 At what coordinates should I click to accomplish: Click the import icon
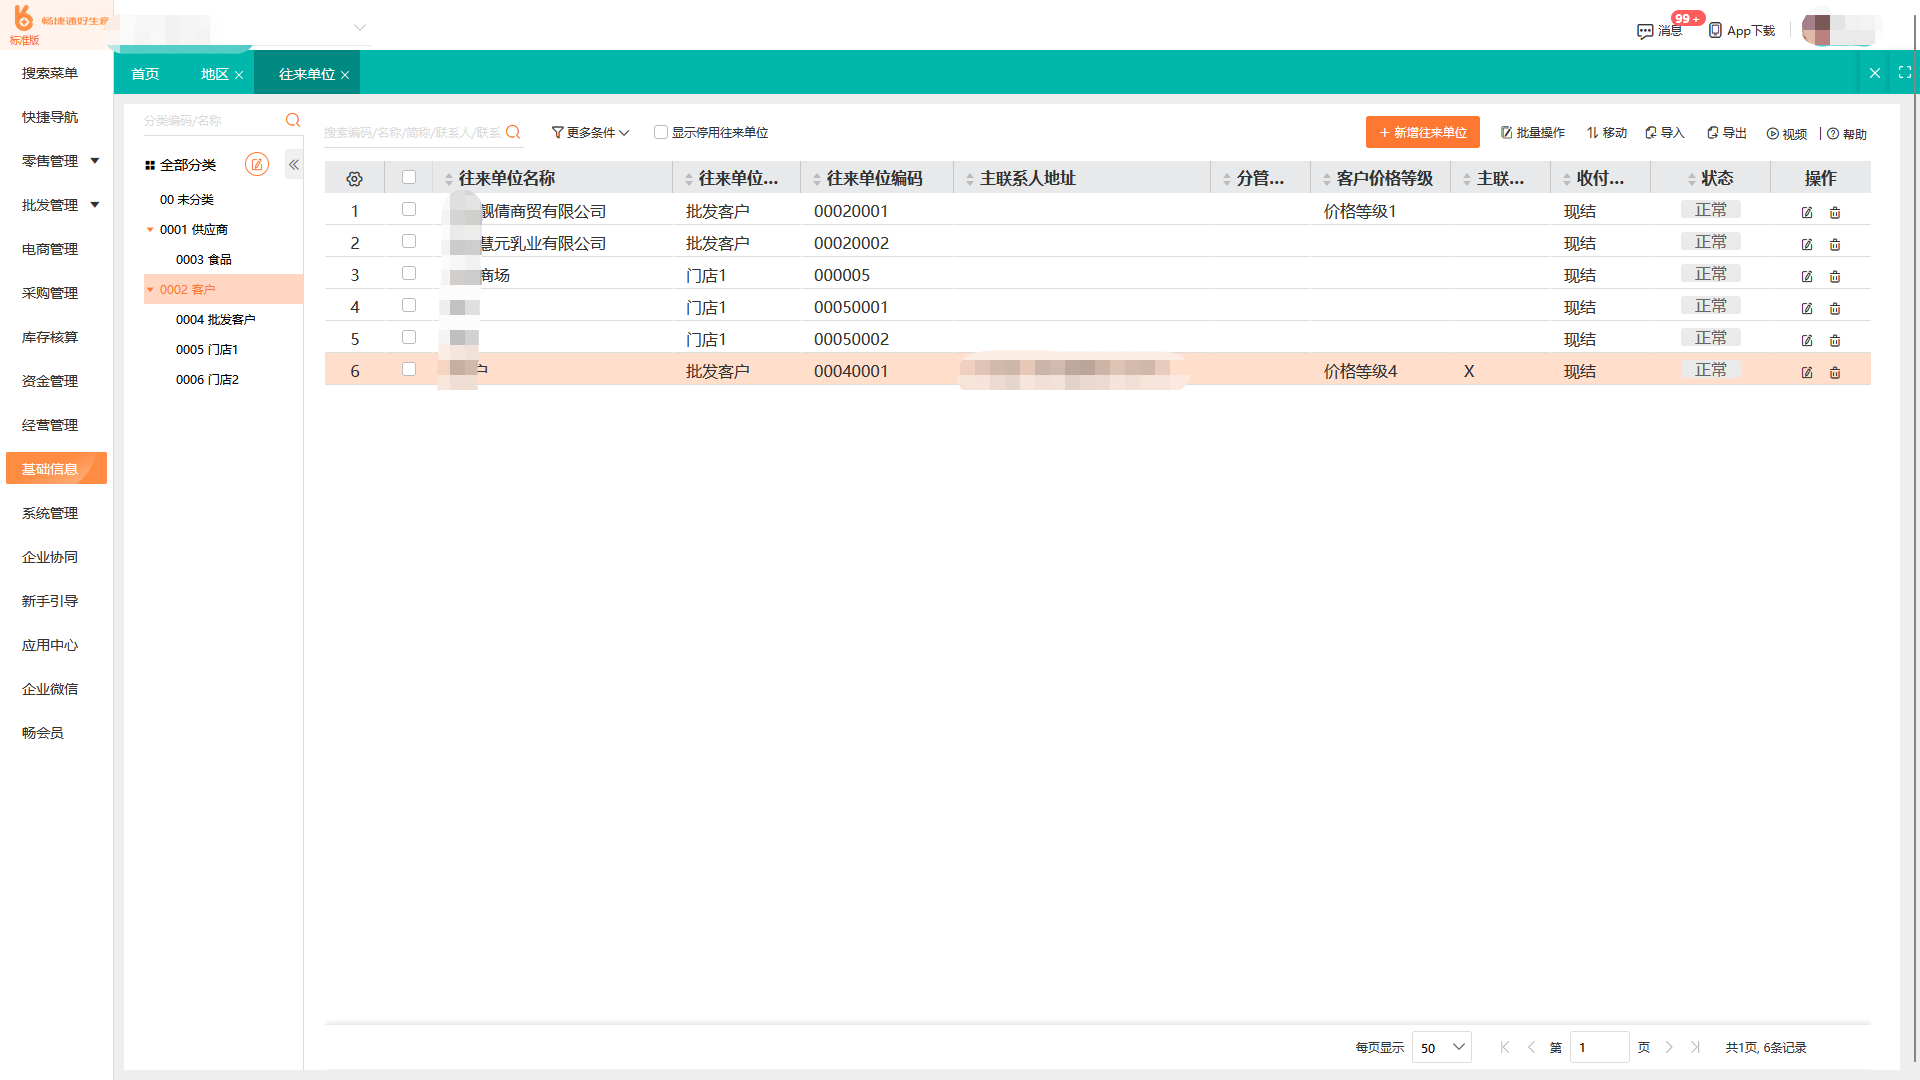pyautogui.click(x=1667, y=131)
